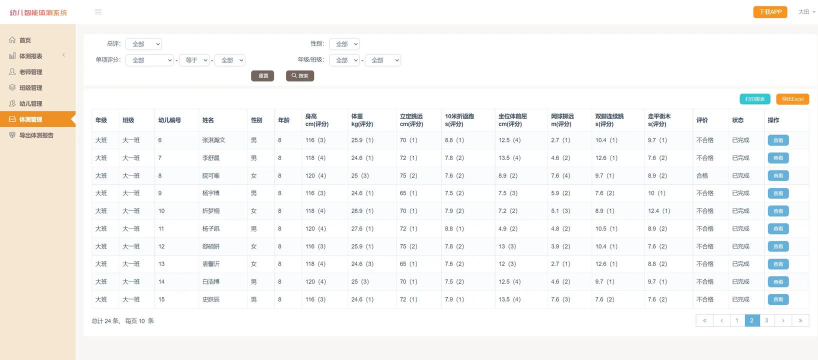Click 查看 for student number 10
The height and width of the screenshot is (360, 818).
778,211
